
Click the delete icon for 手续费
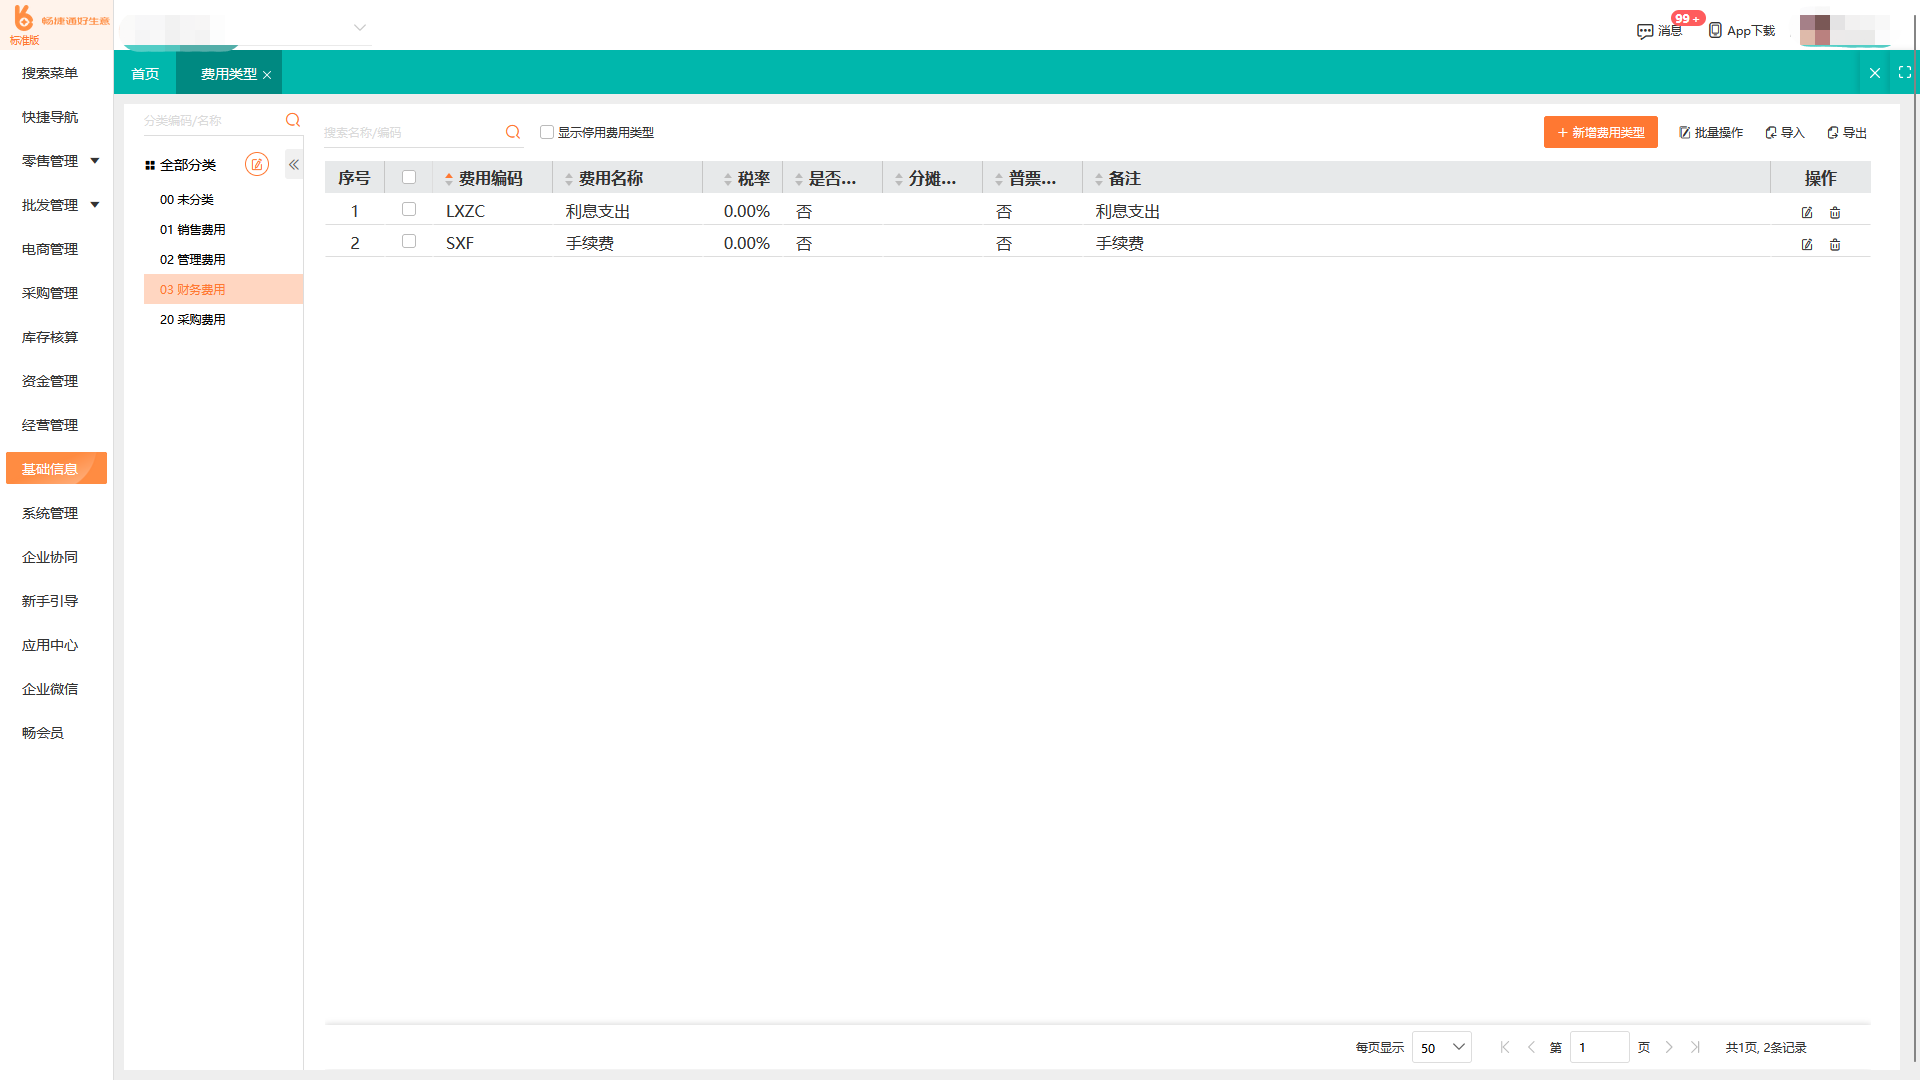click(1834, 244)
